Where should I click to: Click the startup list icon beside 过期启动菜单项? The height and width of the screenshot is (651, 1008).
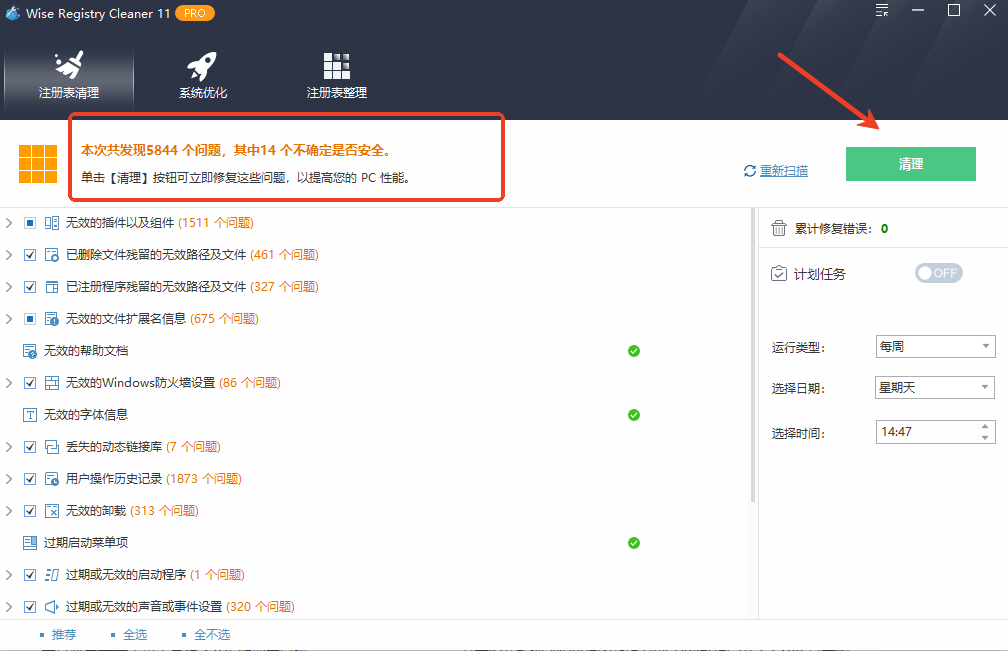click(30, 542)
